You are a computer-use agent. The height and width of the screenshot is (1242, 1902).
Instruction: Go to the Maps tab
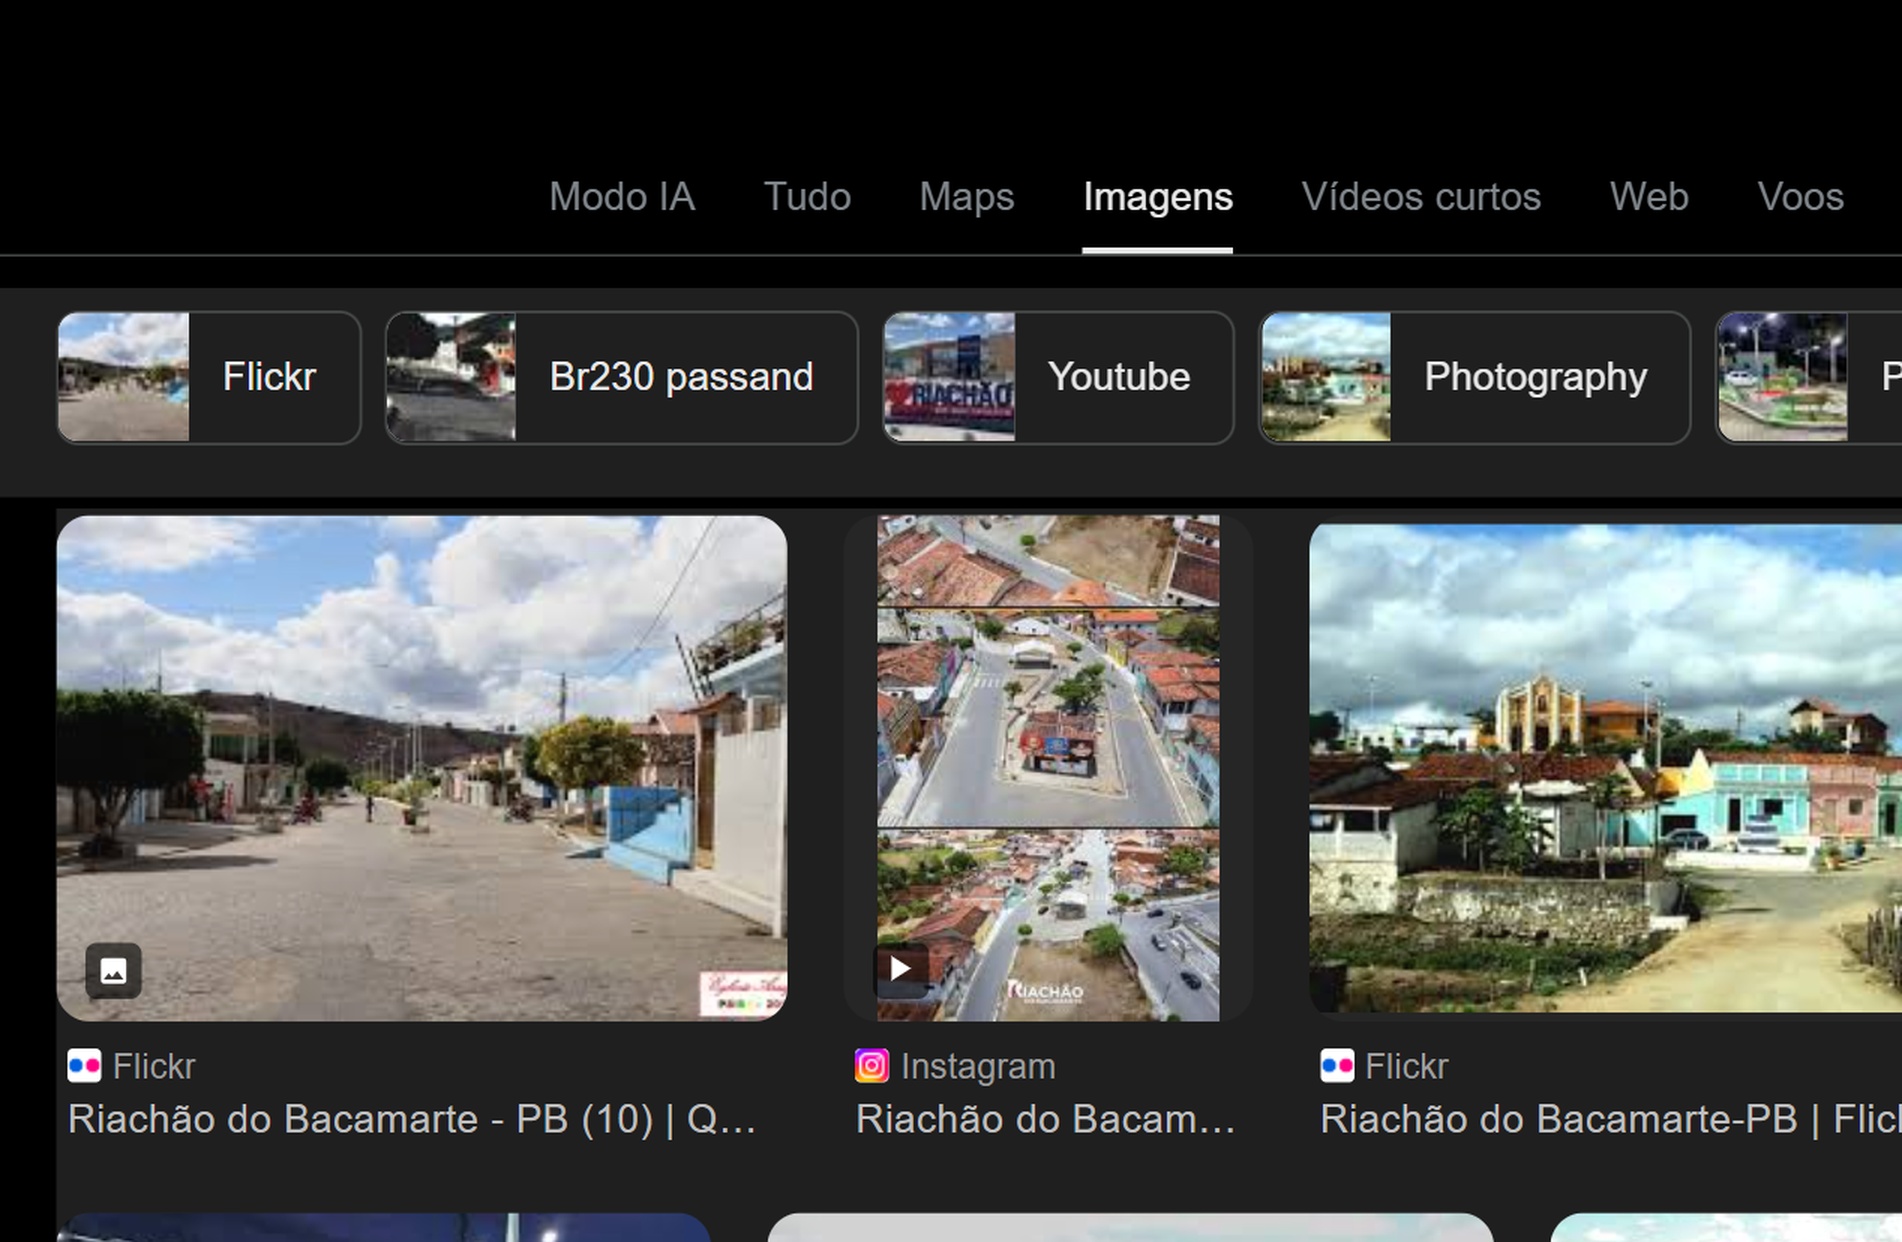(966, 197)
